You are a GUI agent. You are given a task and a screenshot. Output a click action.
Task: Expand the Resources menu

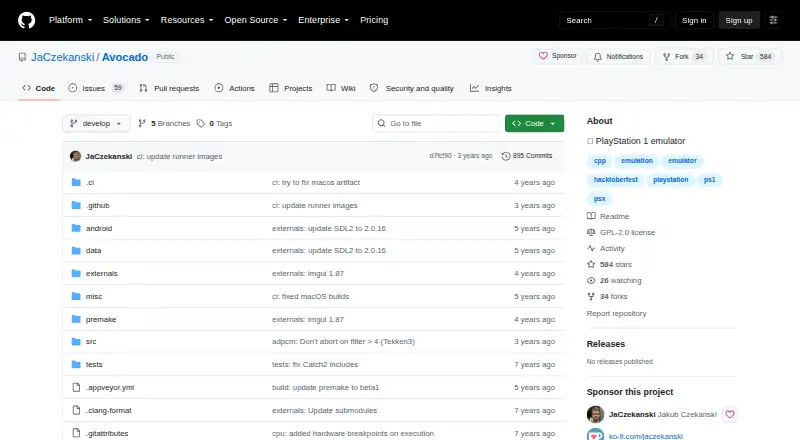point(187,20)
